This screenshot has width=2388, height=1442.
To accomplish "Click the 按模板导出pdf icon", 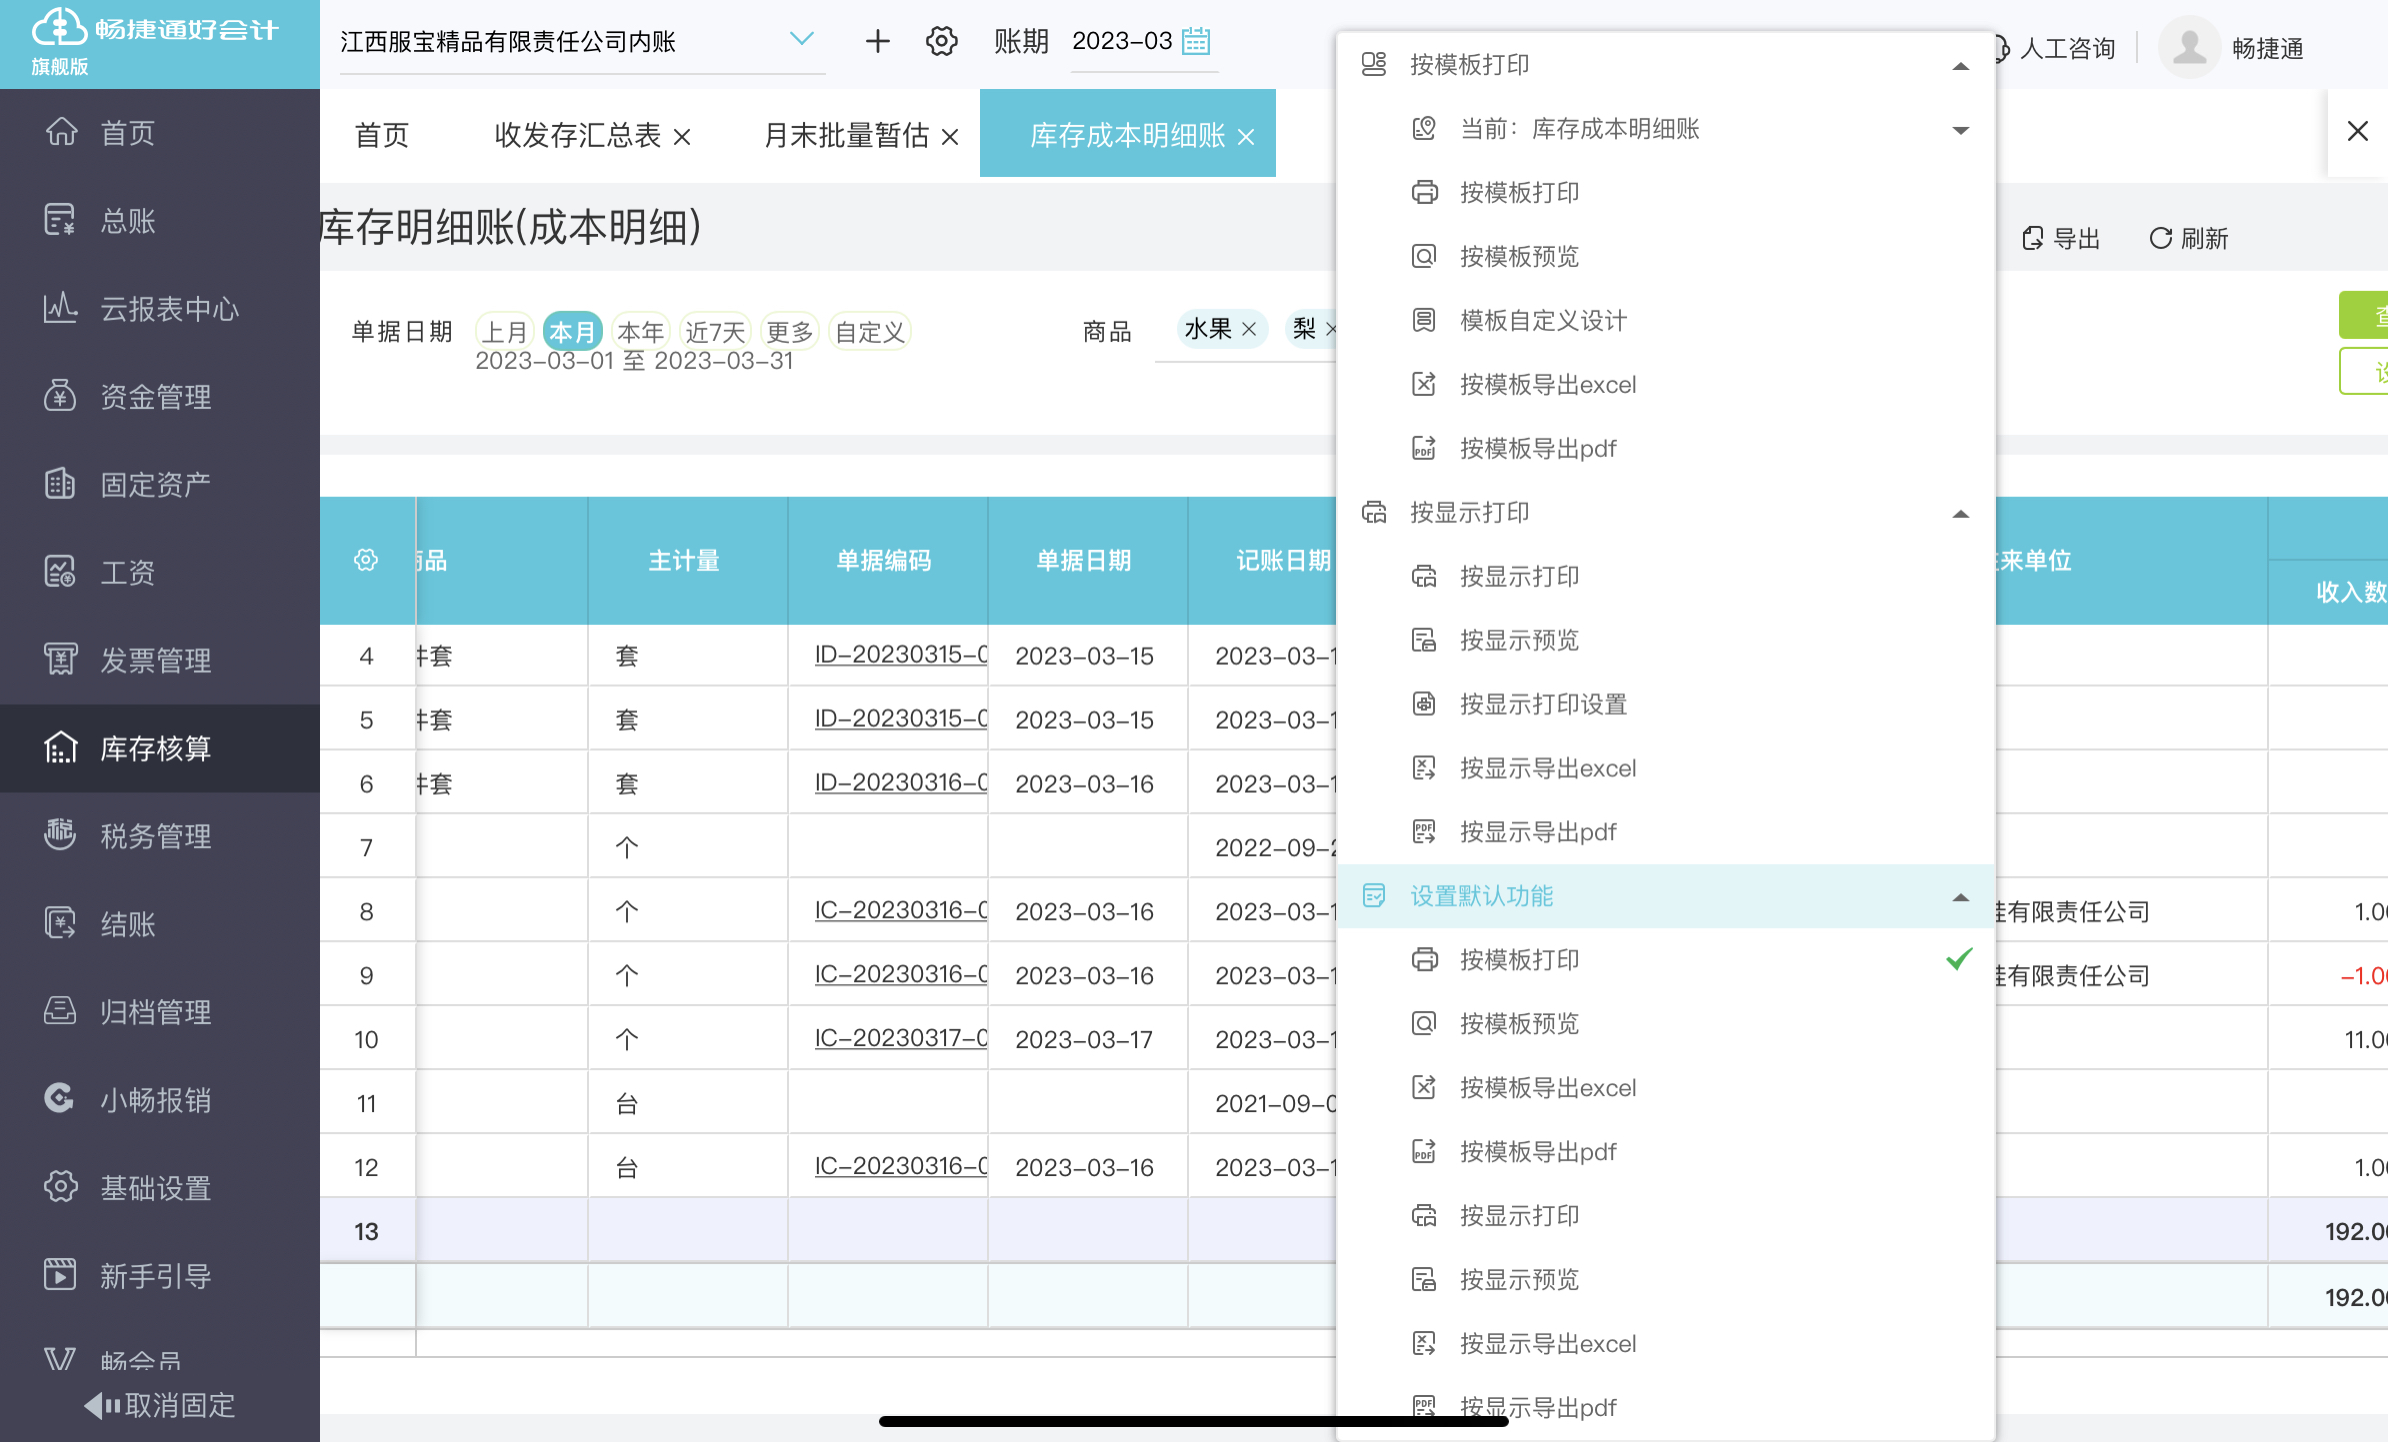I will tap(1426, 449).
